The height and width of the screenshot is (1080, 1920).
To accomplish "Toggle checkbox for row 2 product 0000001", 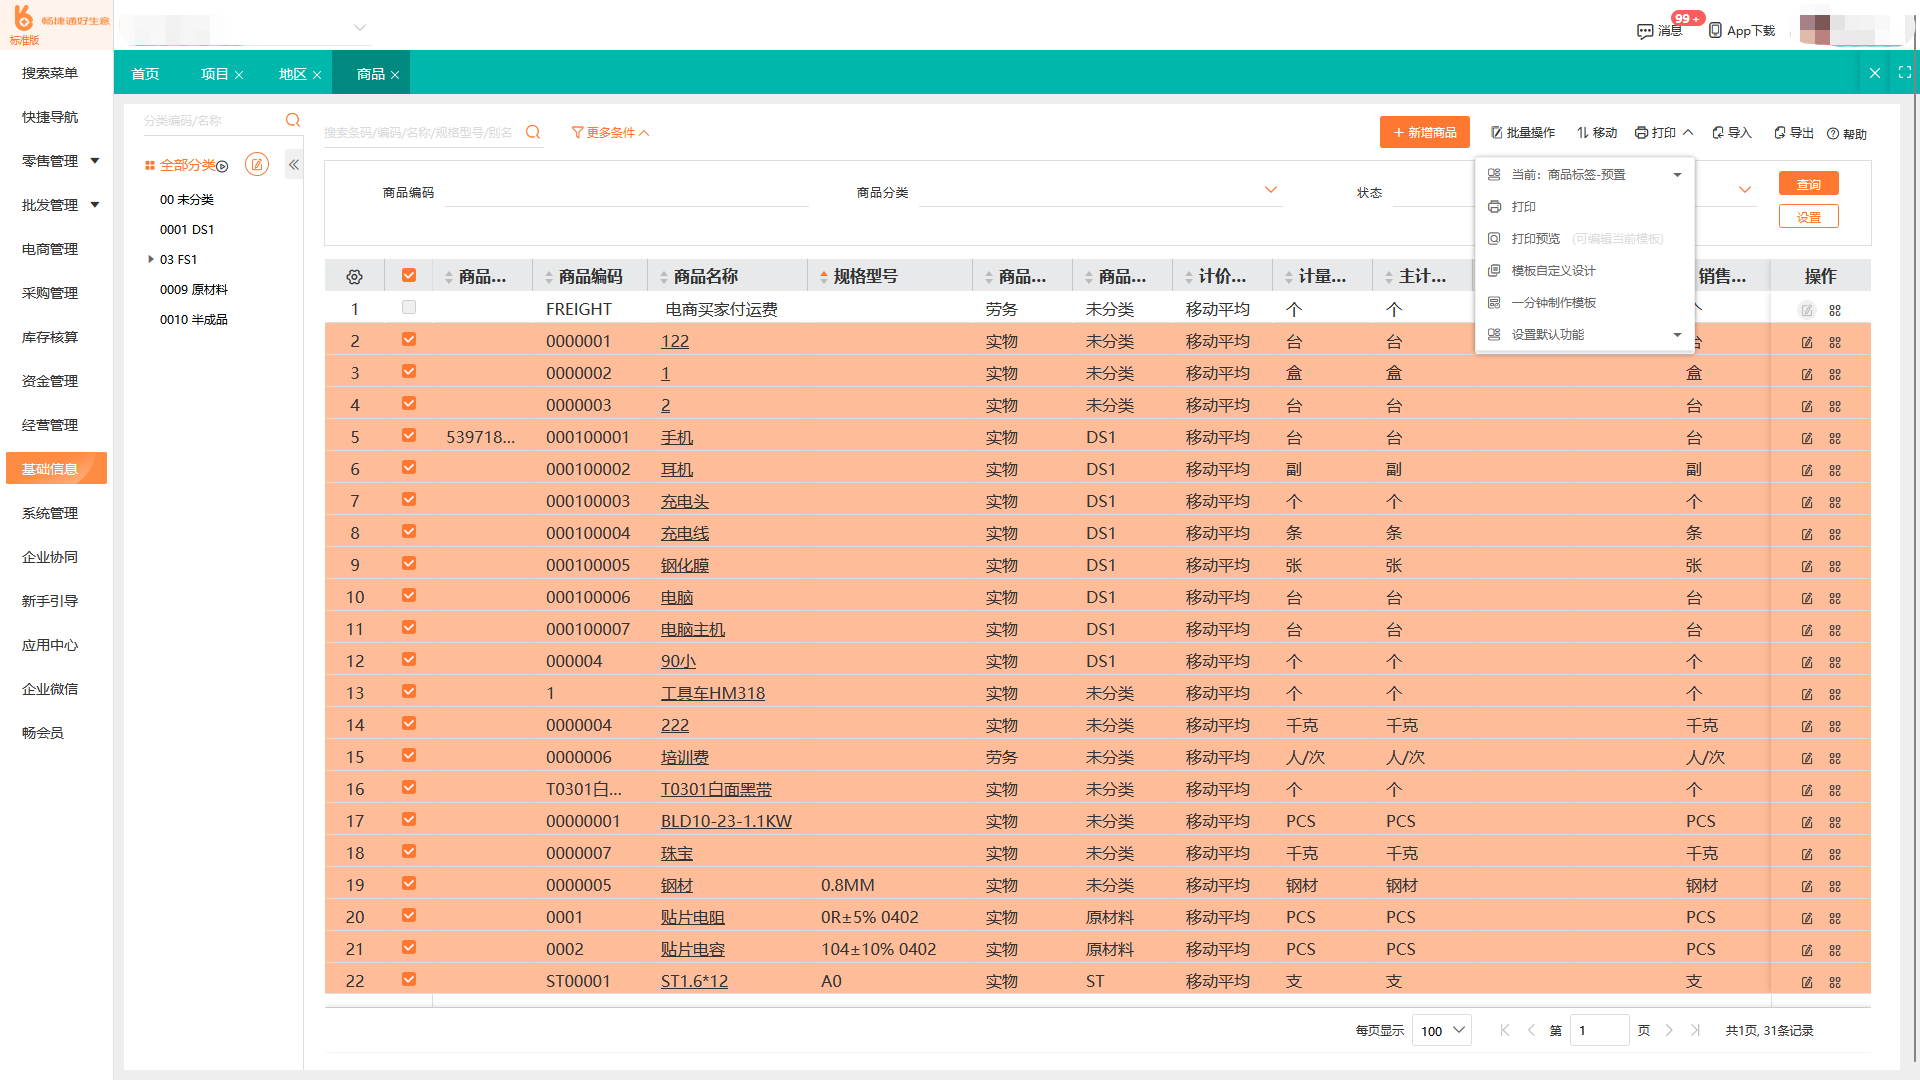I will tap(410, 339).
